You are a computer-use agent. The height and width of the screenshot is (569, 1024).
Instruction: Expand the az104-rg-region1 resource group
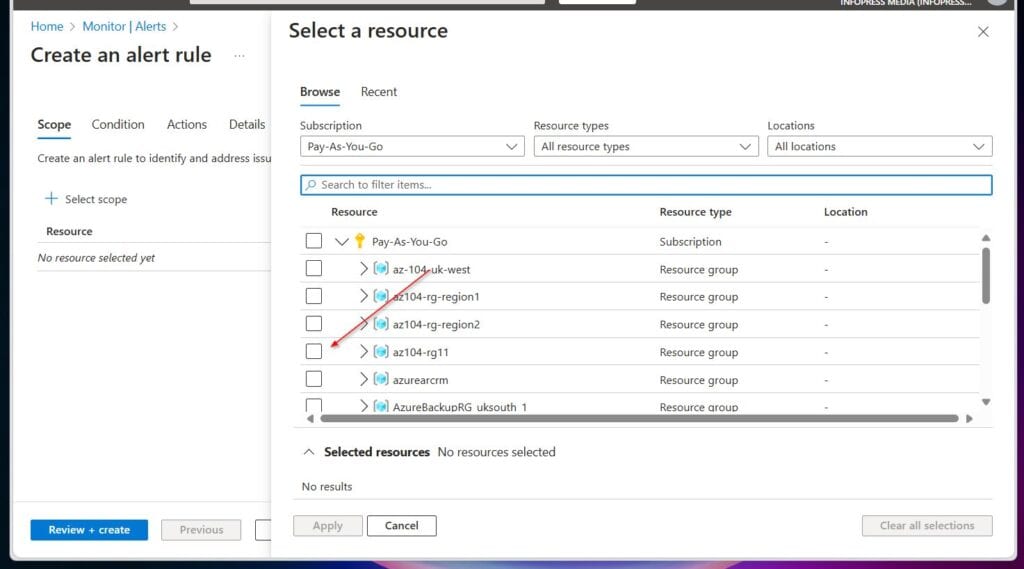(364, 296)
